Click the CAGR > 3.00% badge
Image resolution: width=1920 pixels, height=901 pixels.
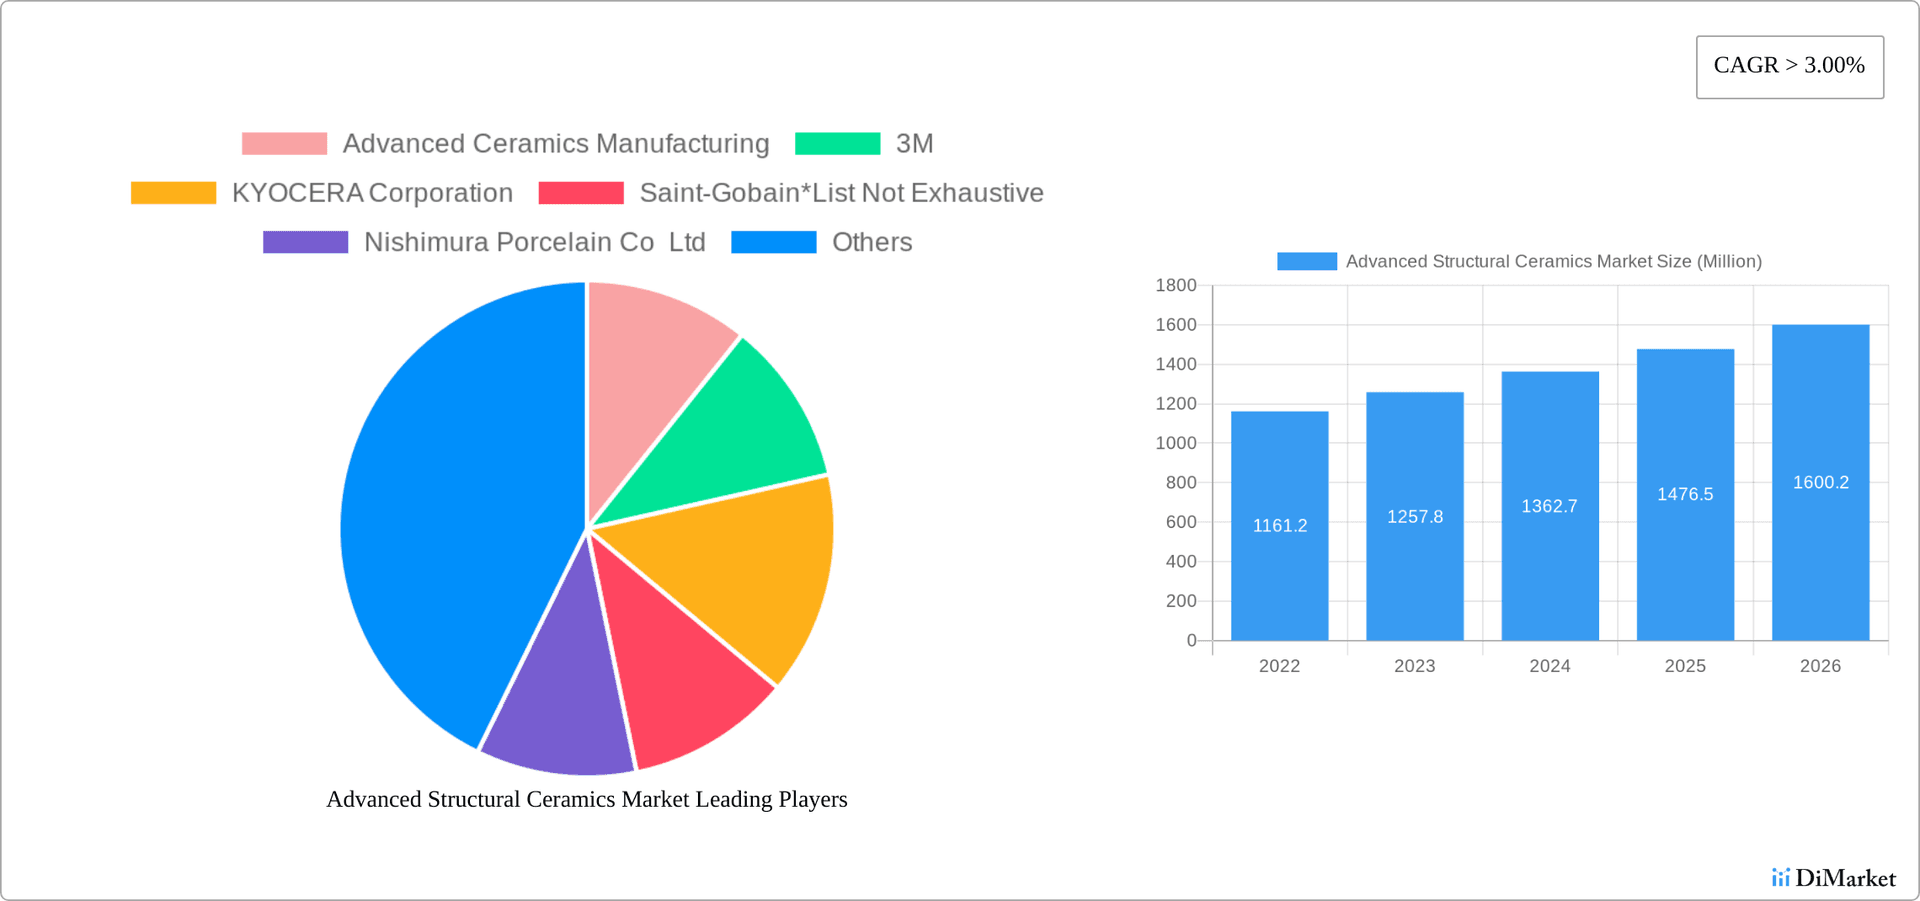1789,66
